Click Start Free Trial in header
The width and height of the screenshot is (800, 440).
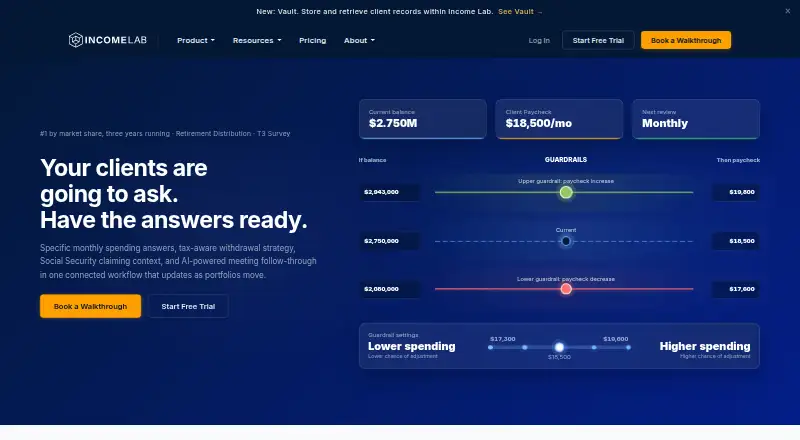pos(598,40)
